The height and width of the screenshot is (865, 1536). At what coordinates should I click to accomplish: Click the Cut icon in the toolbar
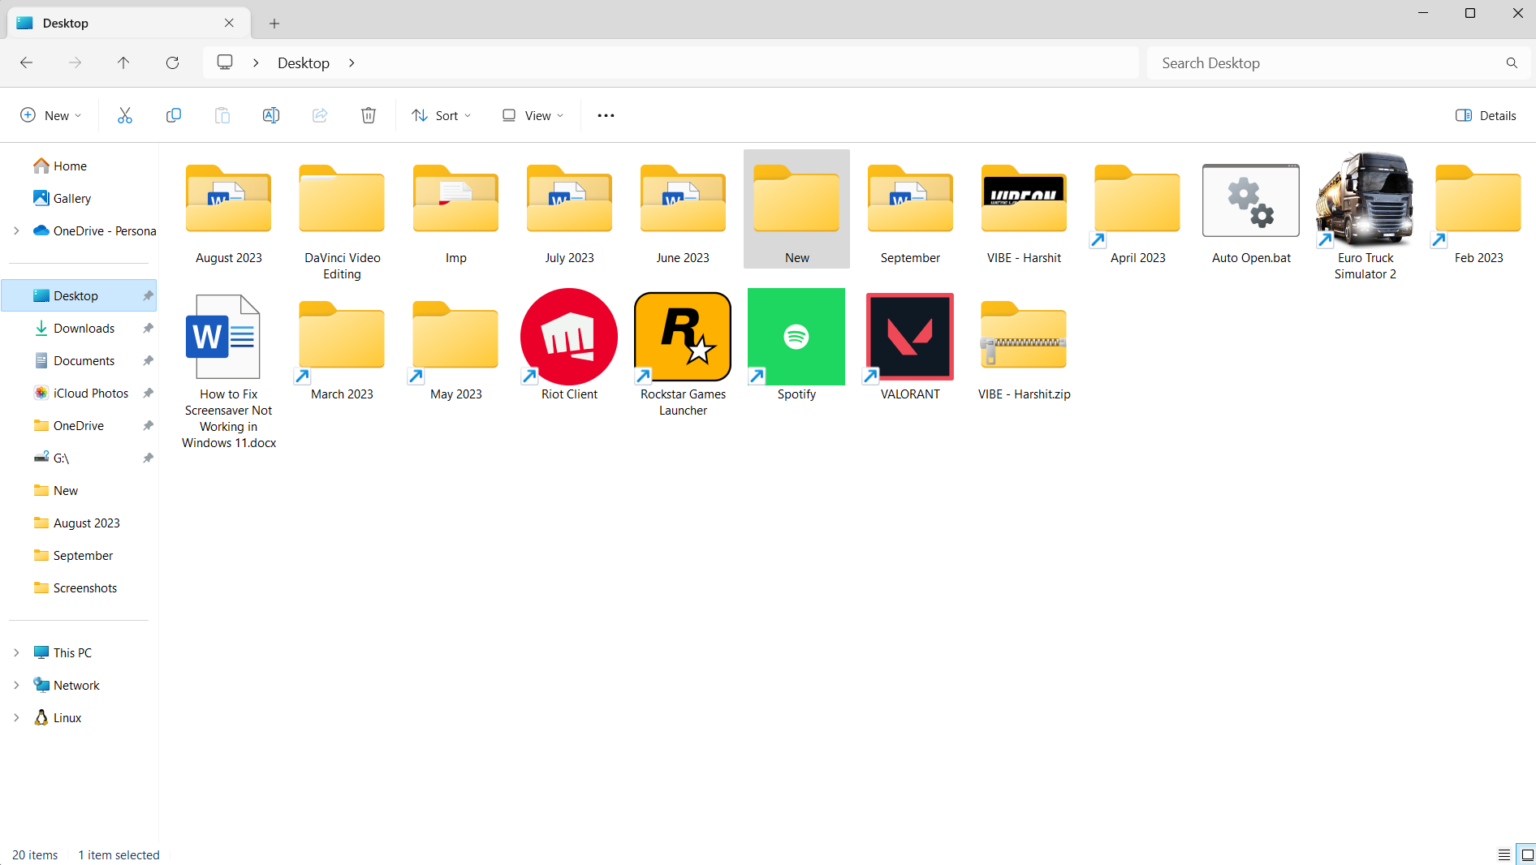coord(124,115)
